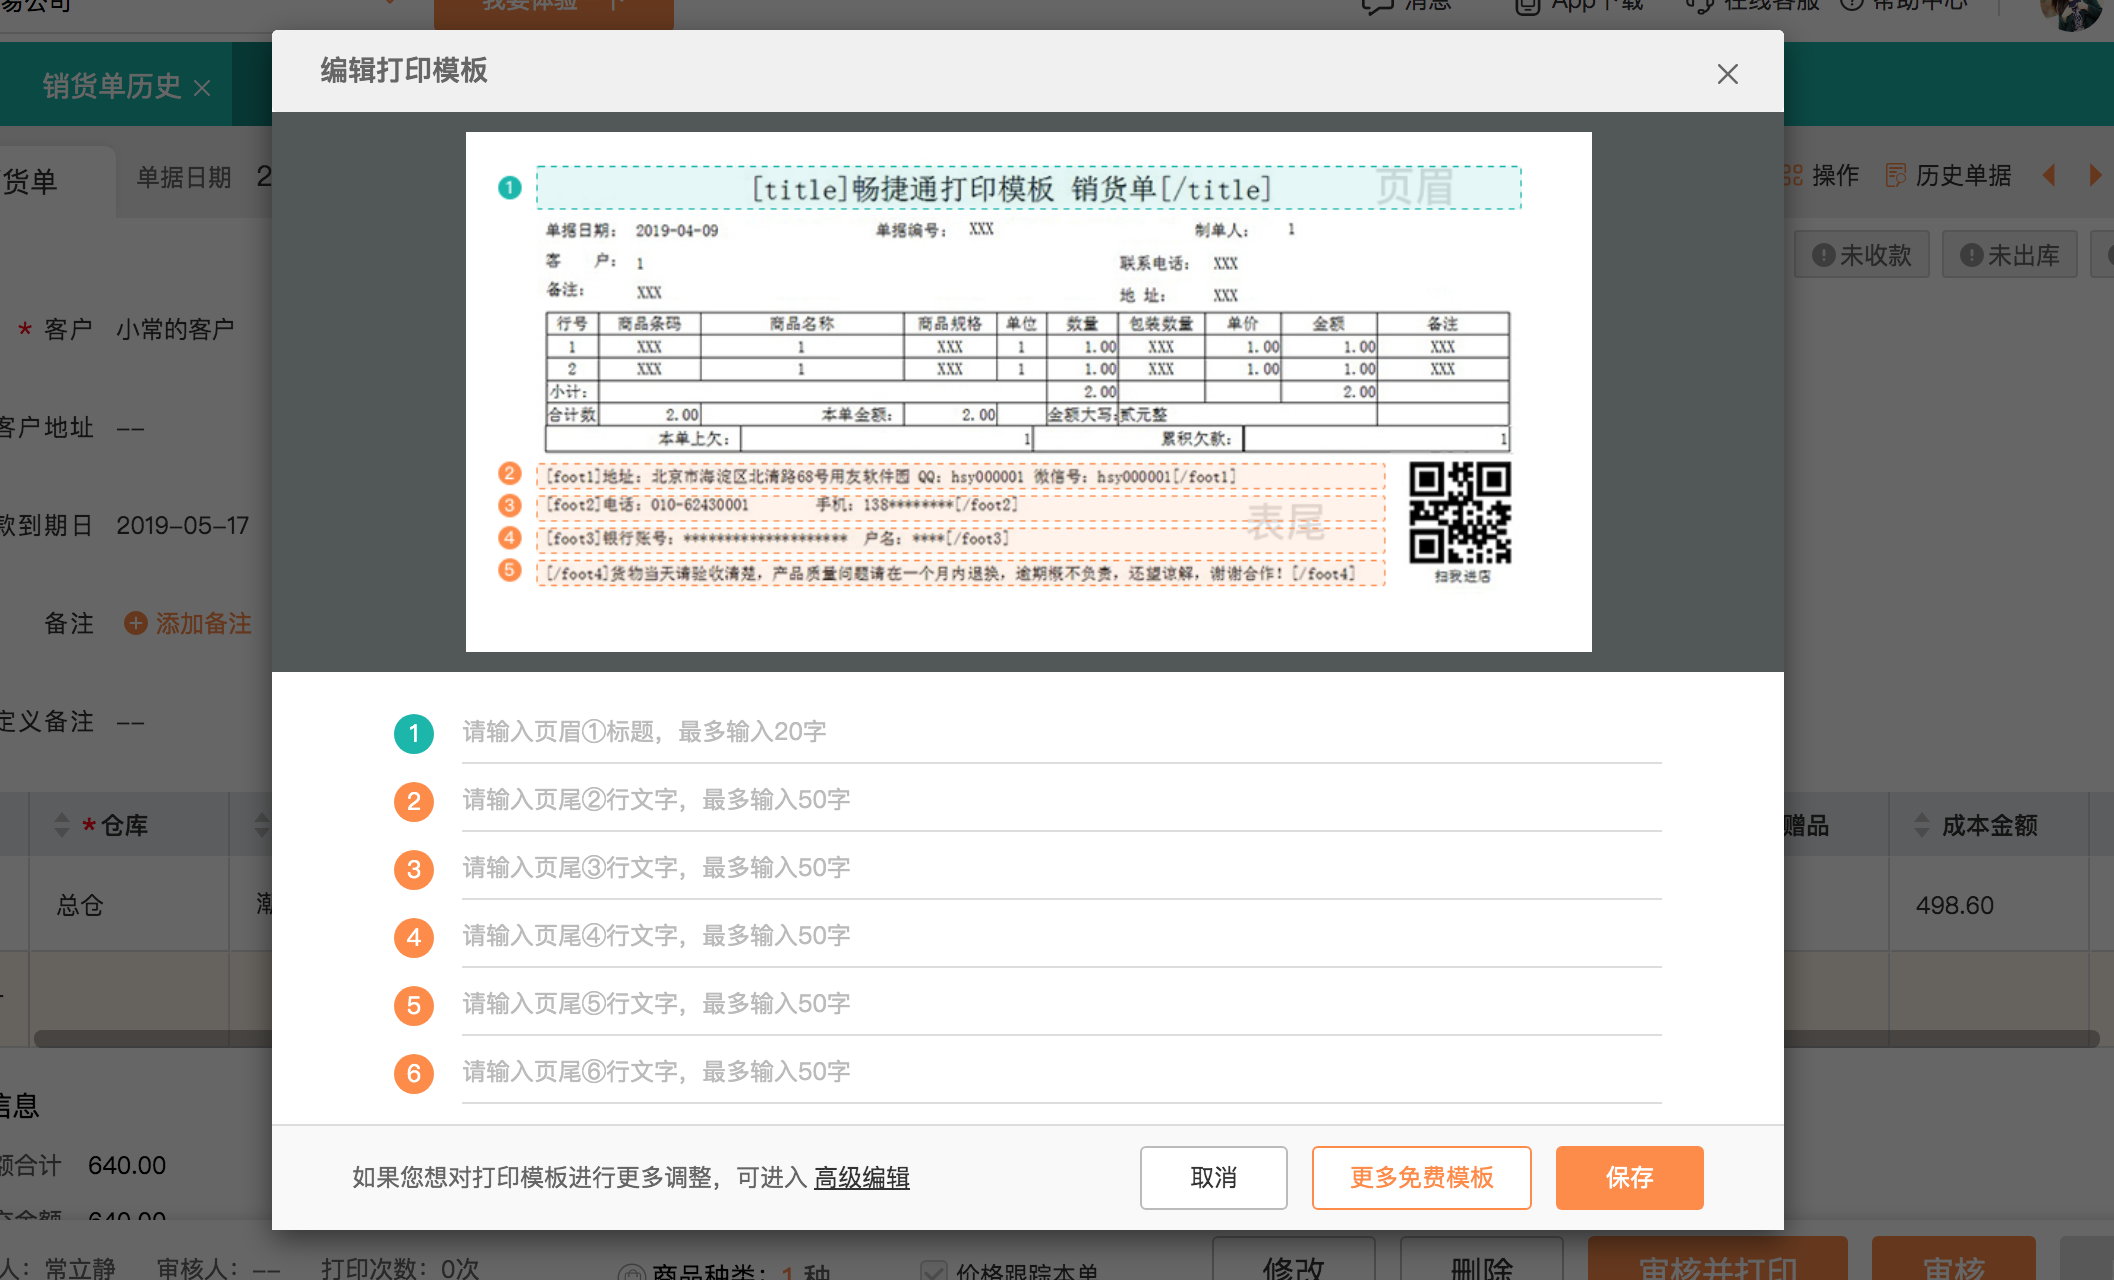2114x1280 pixels.
Task: Click the close button on 编辑打印模板 dialog
Action: pyautogui.click(x=1727, y=74)
